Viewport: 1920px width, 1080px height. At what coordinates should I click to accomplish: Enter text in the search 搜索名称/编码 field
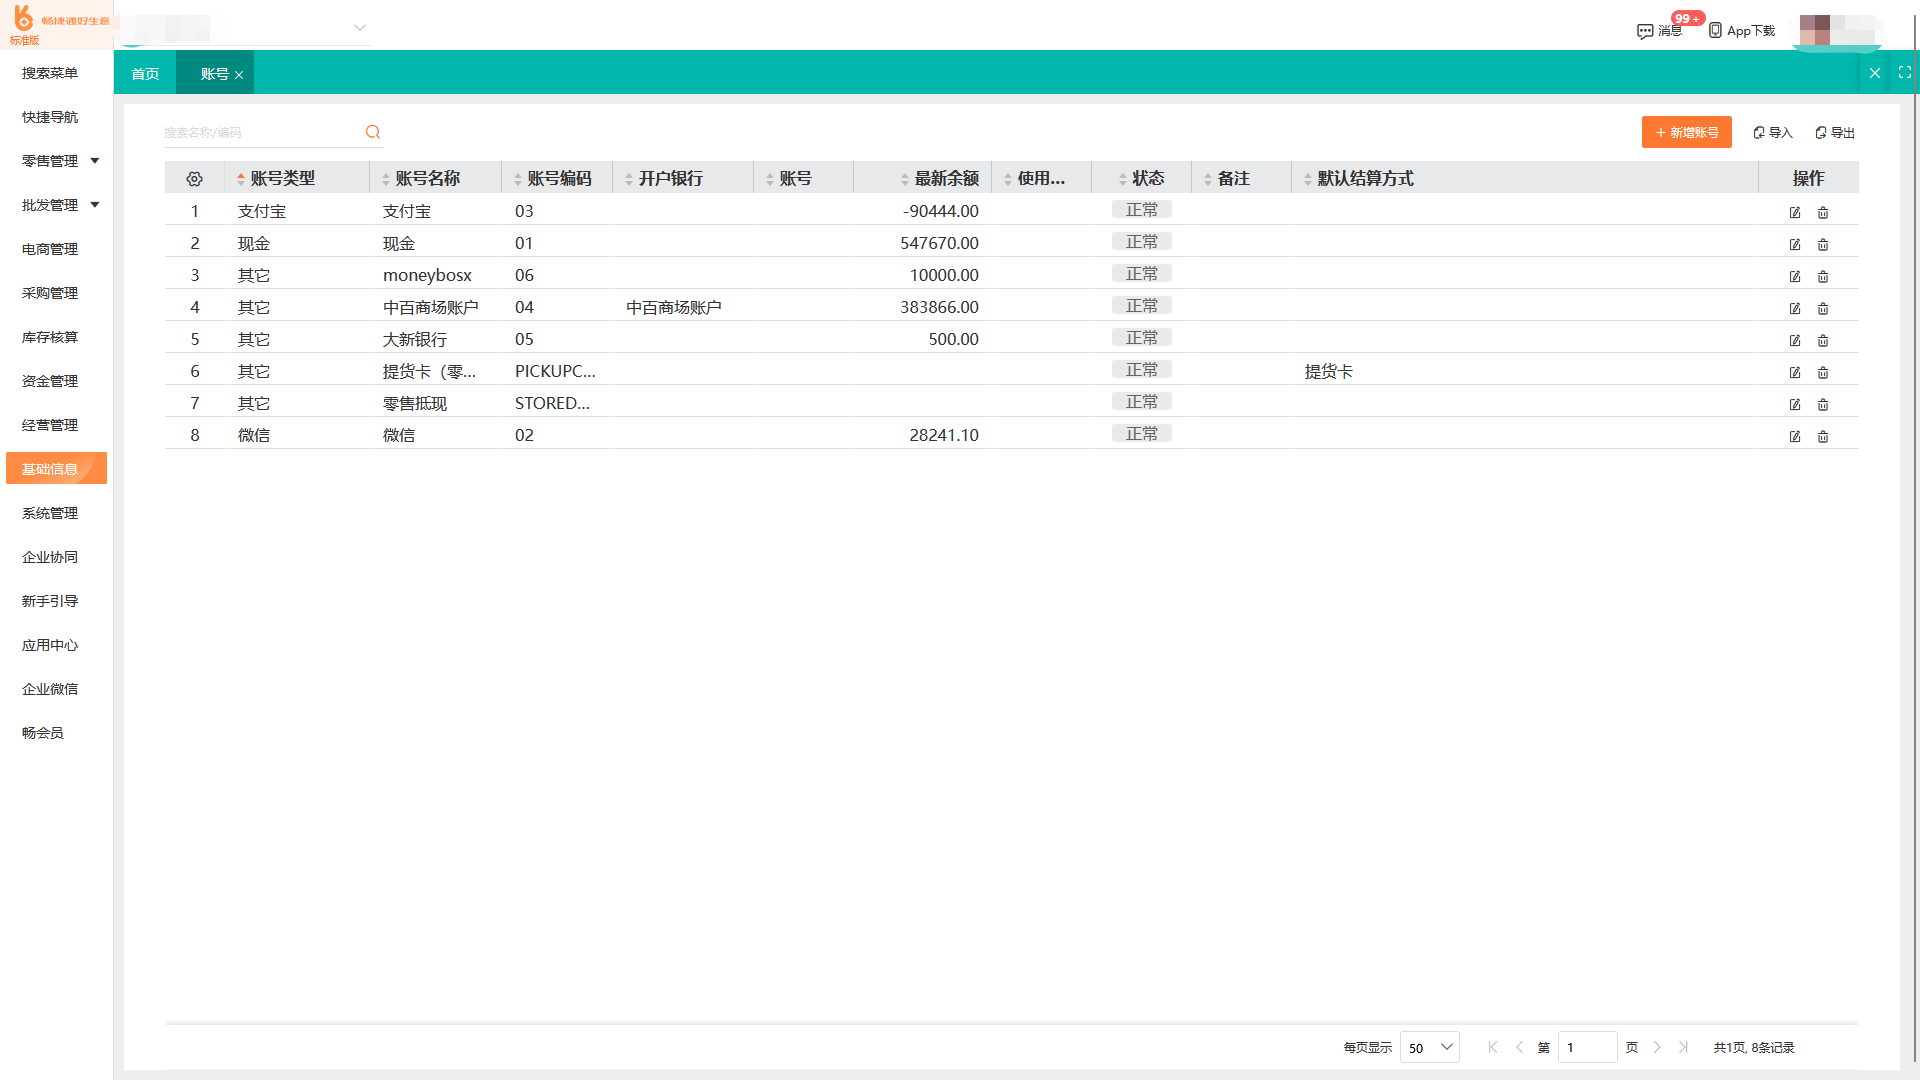(262, 131)
